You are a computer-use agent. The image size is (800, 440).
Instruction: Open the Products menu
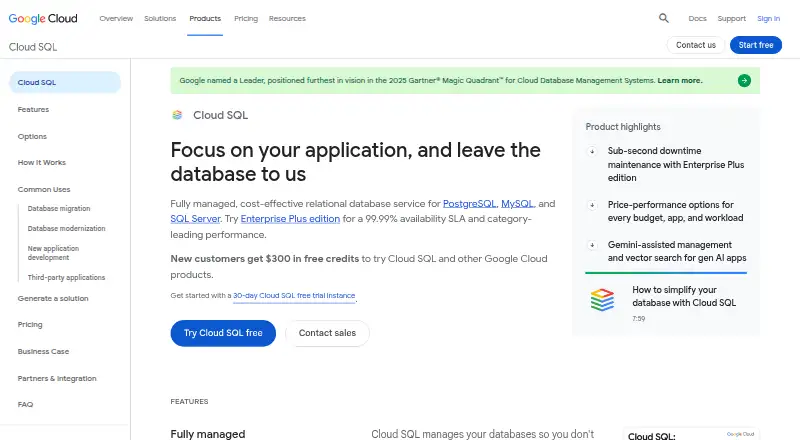point(205,18)
